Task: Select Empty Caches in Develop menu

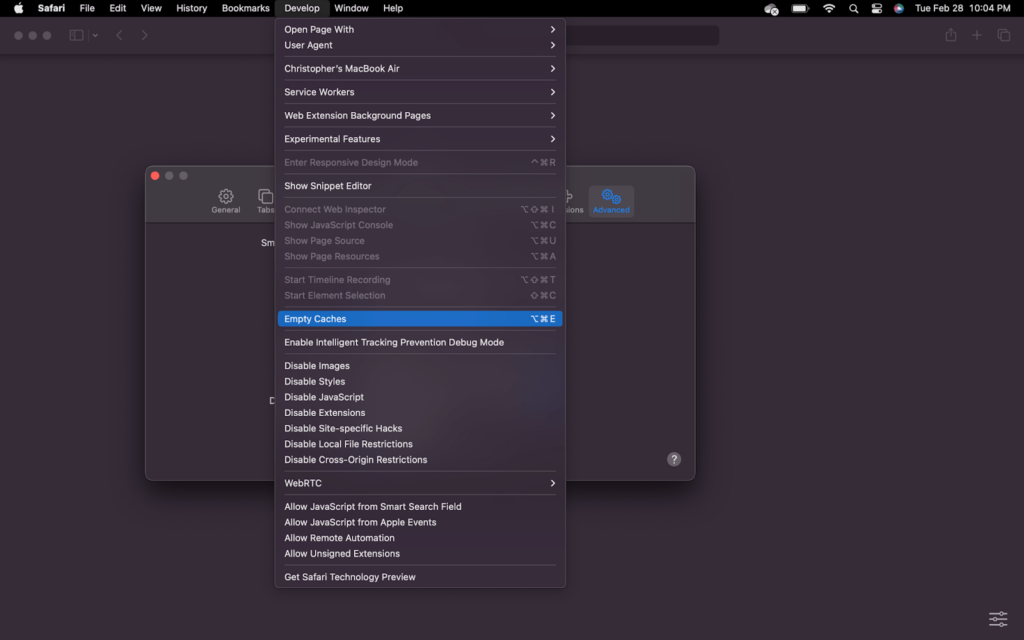Action: tap(420, 319)
